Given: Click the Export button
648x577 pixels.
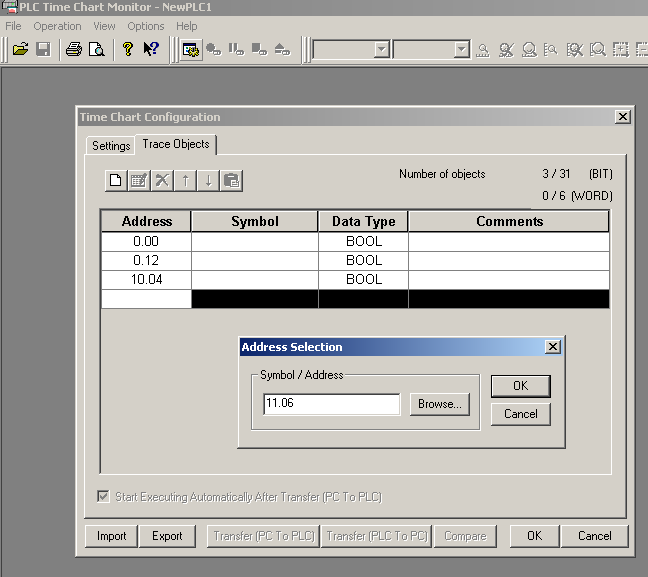Looking at the screenshot, I should click(x=167, y=536).
